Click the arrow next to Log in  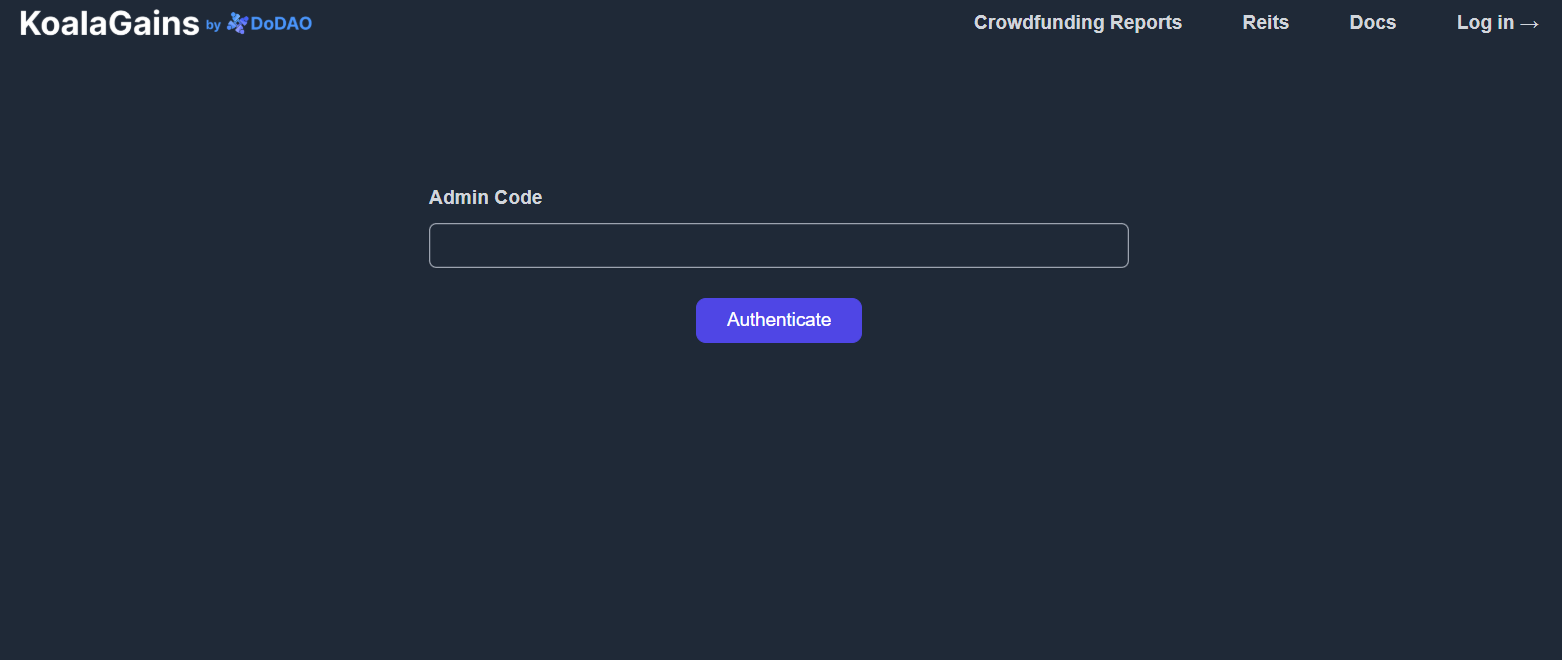point(1529,23)
